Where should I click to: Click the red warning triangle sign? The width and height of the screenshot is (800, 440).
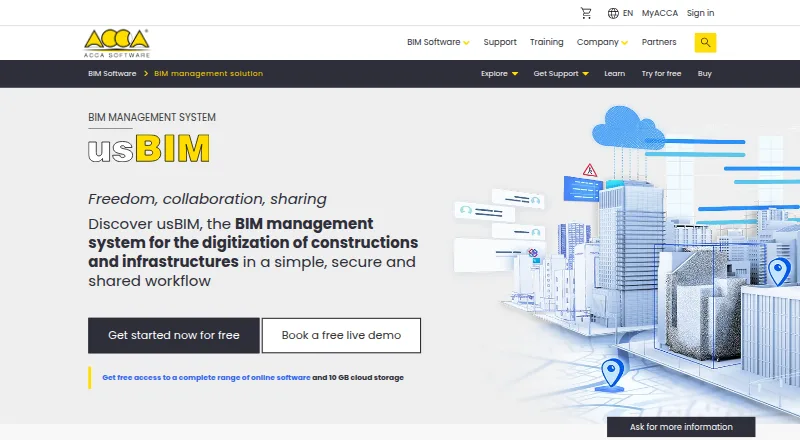coord(590,170)
